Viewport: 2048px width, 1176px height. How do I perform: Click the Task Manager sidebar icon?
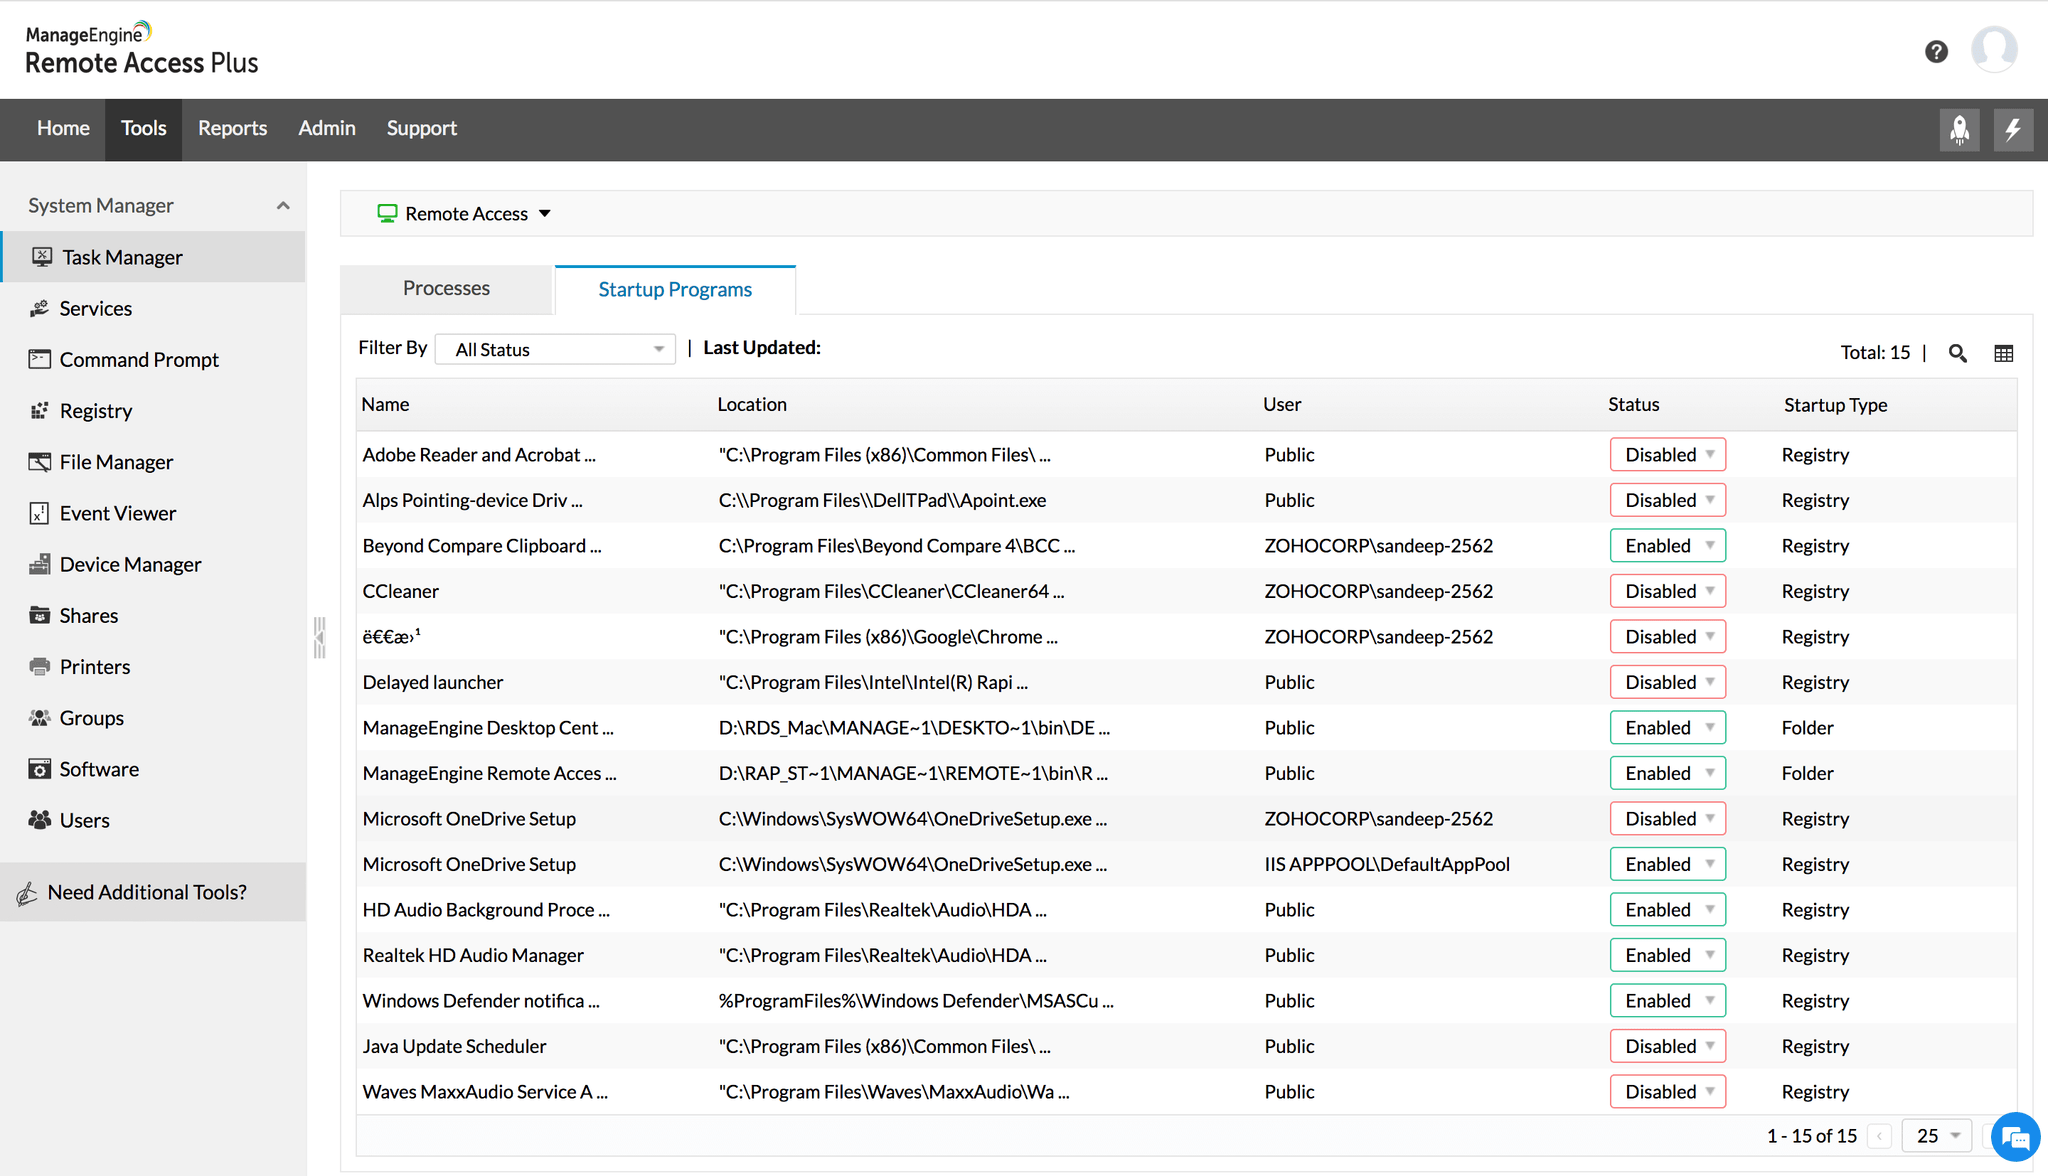(42, 255)
